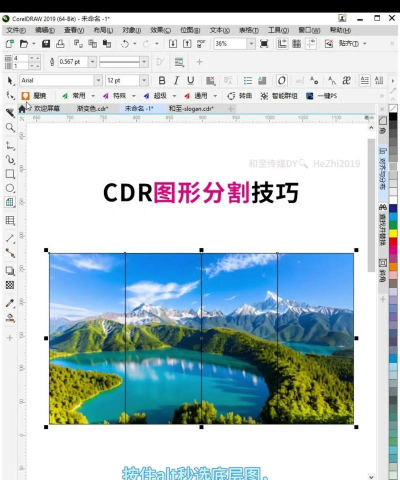The image size is (400, 480).
Task: Open the 位图 menu
Action: (190, 30)
